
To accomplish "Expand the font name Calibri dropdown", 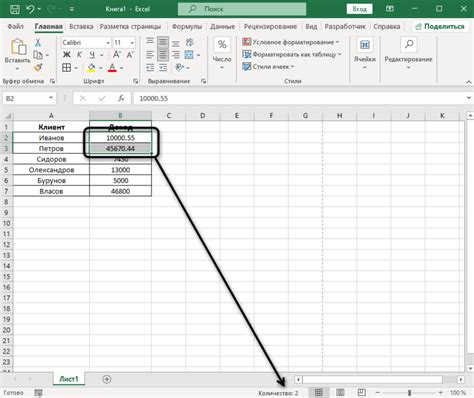I will pyautogui.click(x=108, y=43).
